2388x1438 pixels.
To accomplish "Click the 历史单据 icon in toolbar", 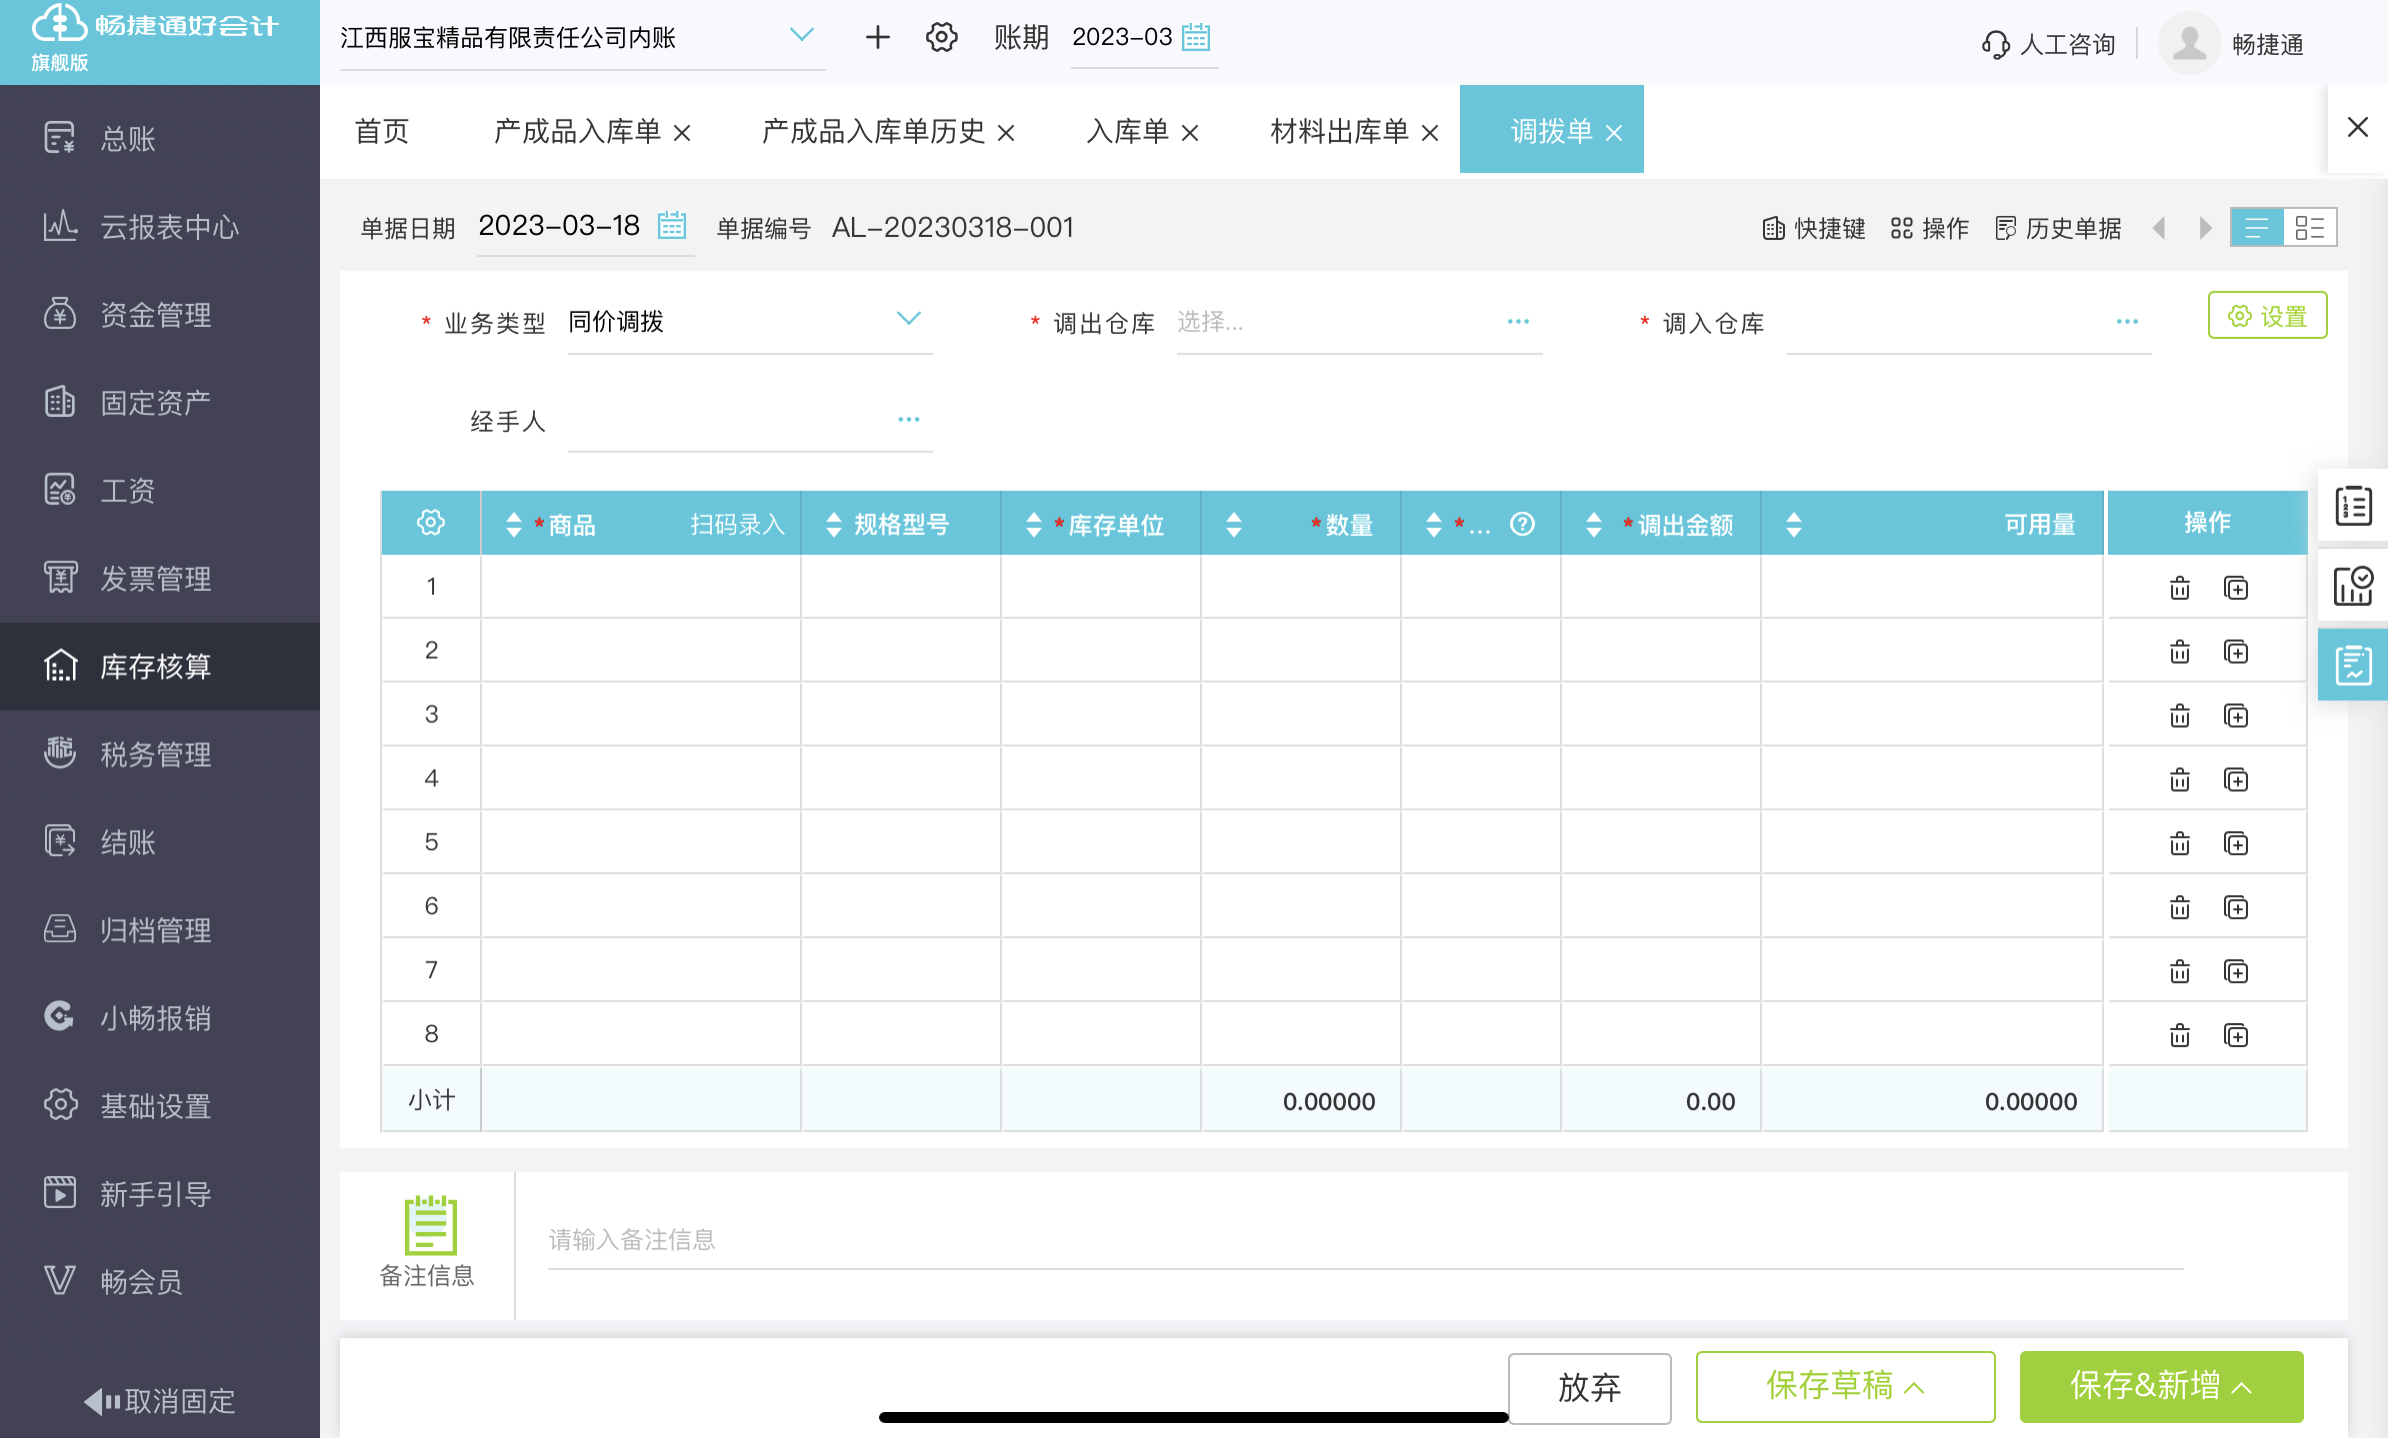I will coord(2004,229).
